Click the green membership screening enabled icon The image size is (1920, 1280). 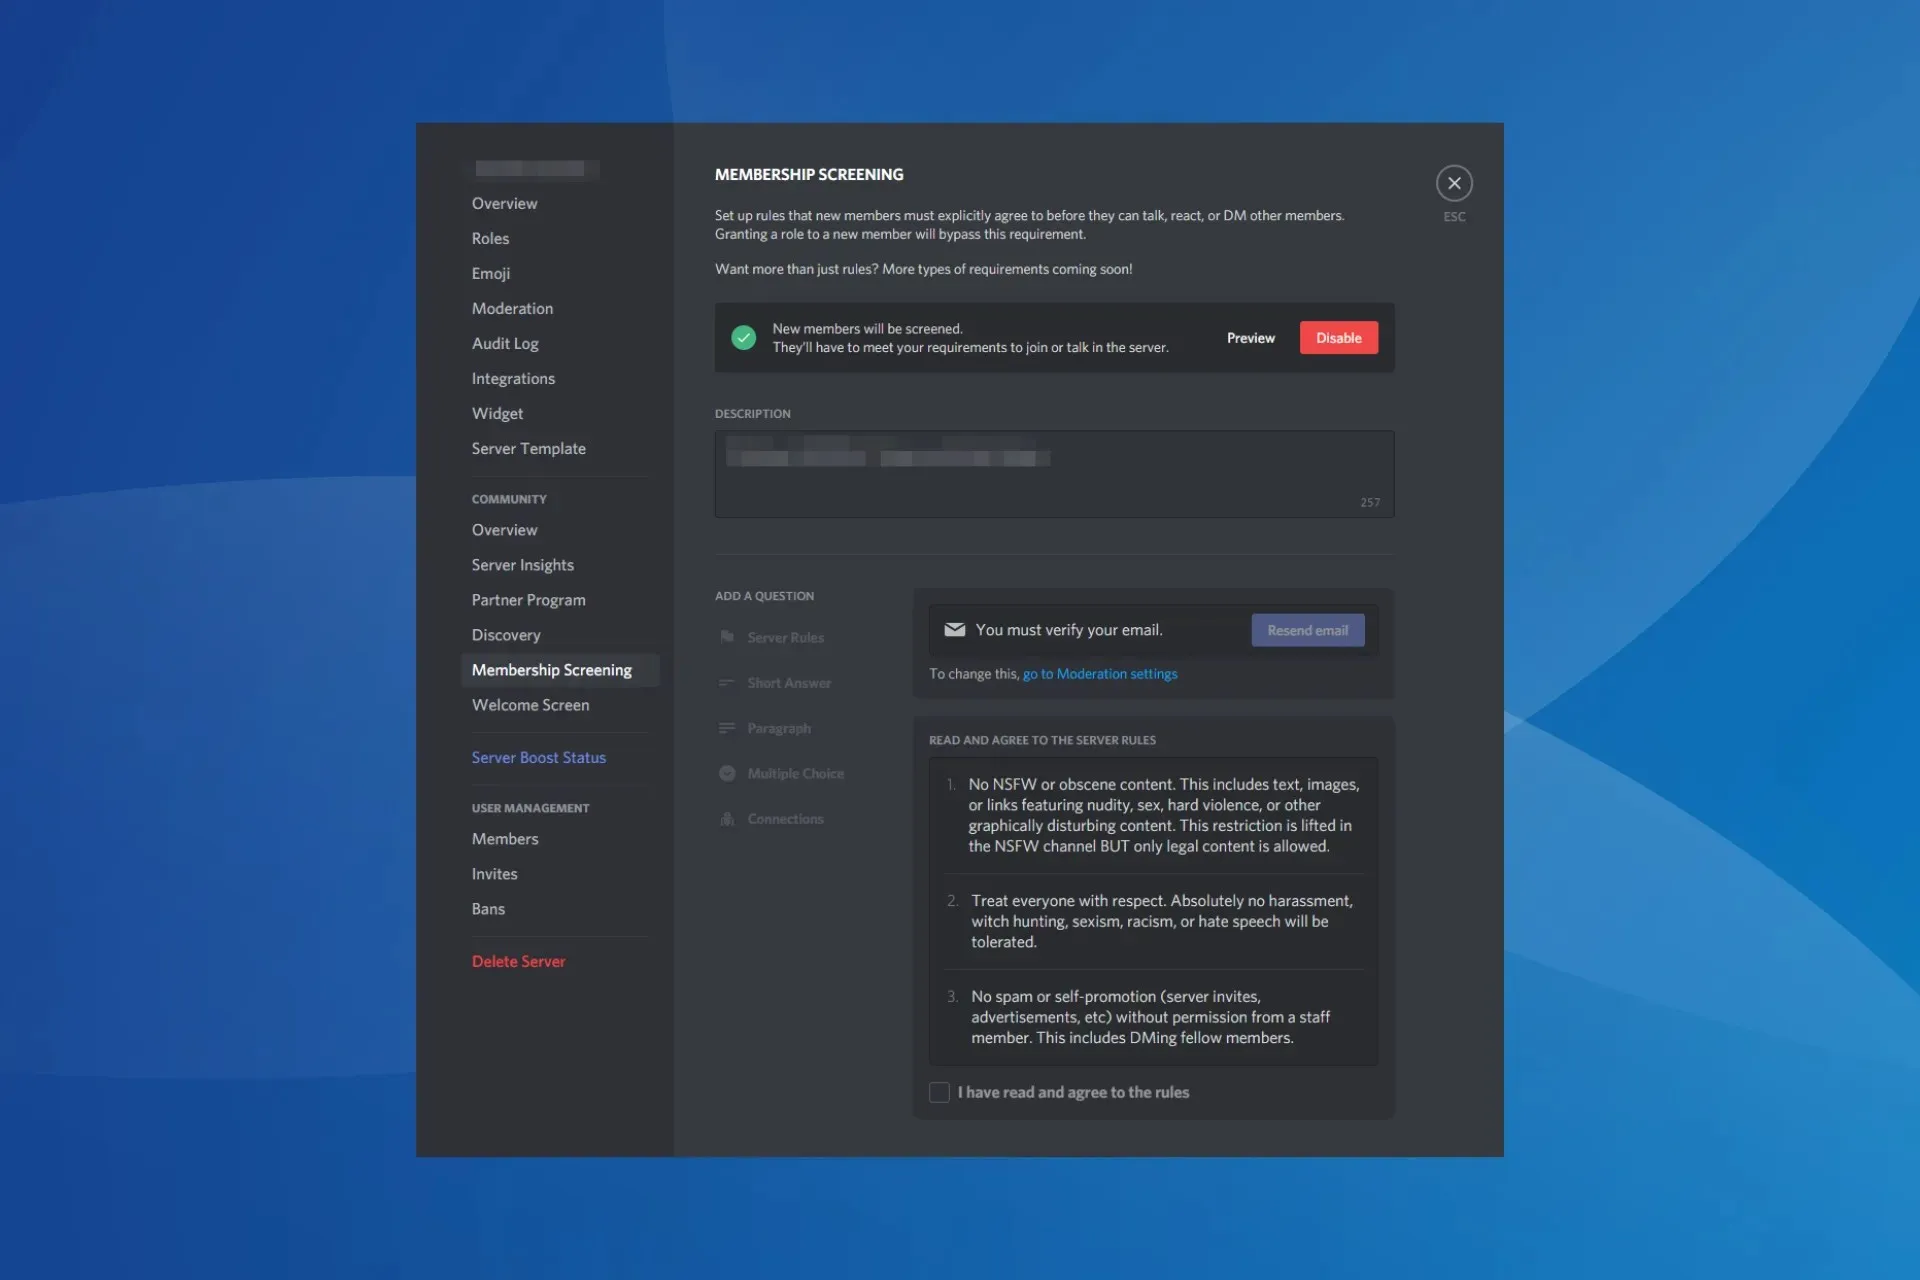pyautogui.click(x=743, y=337)
